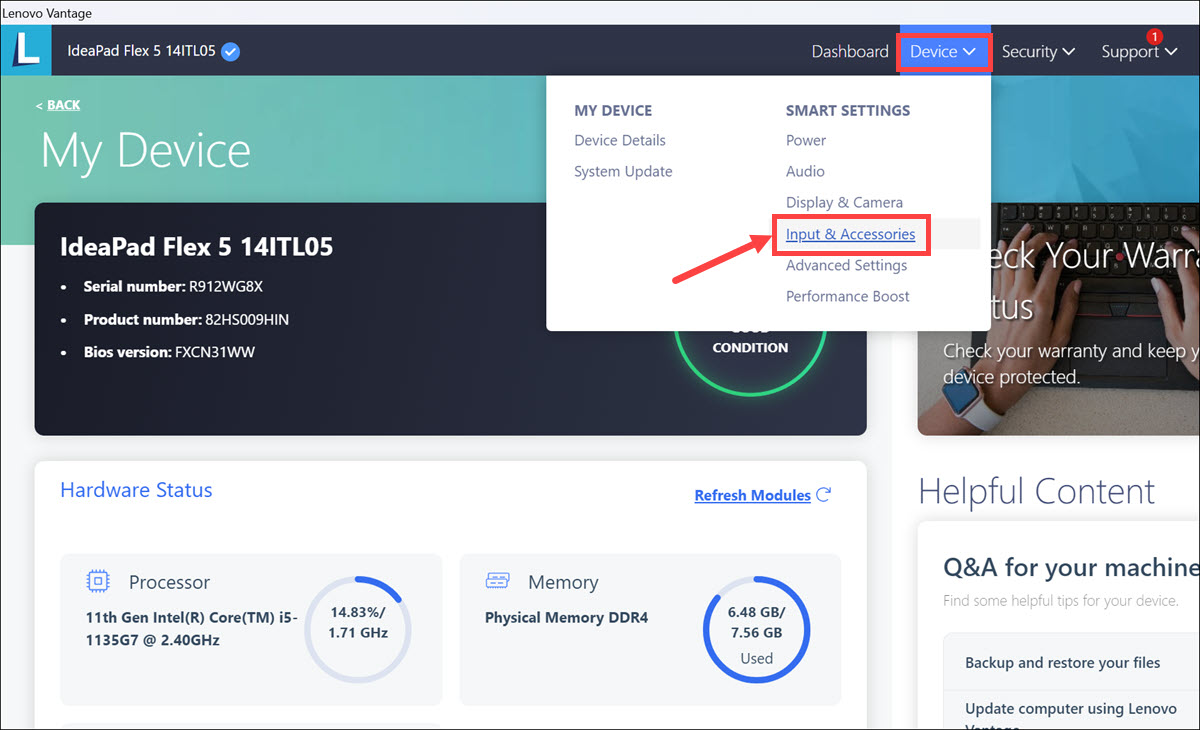
Task: Click the blue verified checkmark badge
Action: (230, 51)
